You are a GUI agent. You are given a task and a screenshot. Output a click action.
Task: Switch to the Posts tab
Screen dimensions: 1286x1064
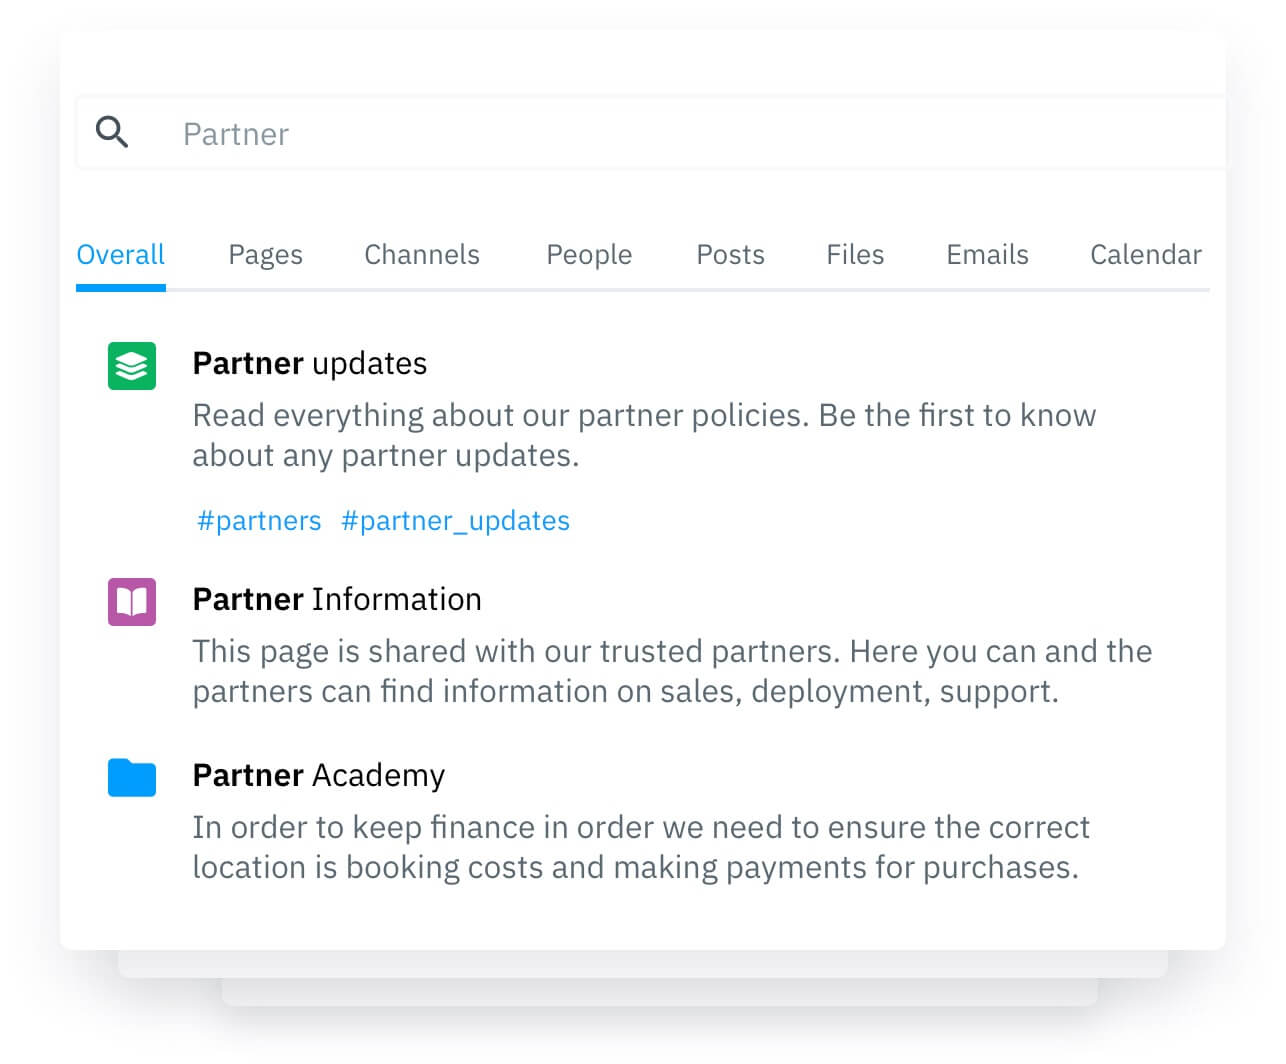(730, 255)
